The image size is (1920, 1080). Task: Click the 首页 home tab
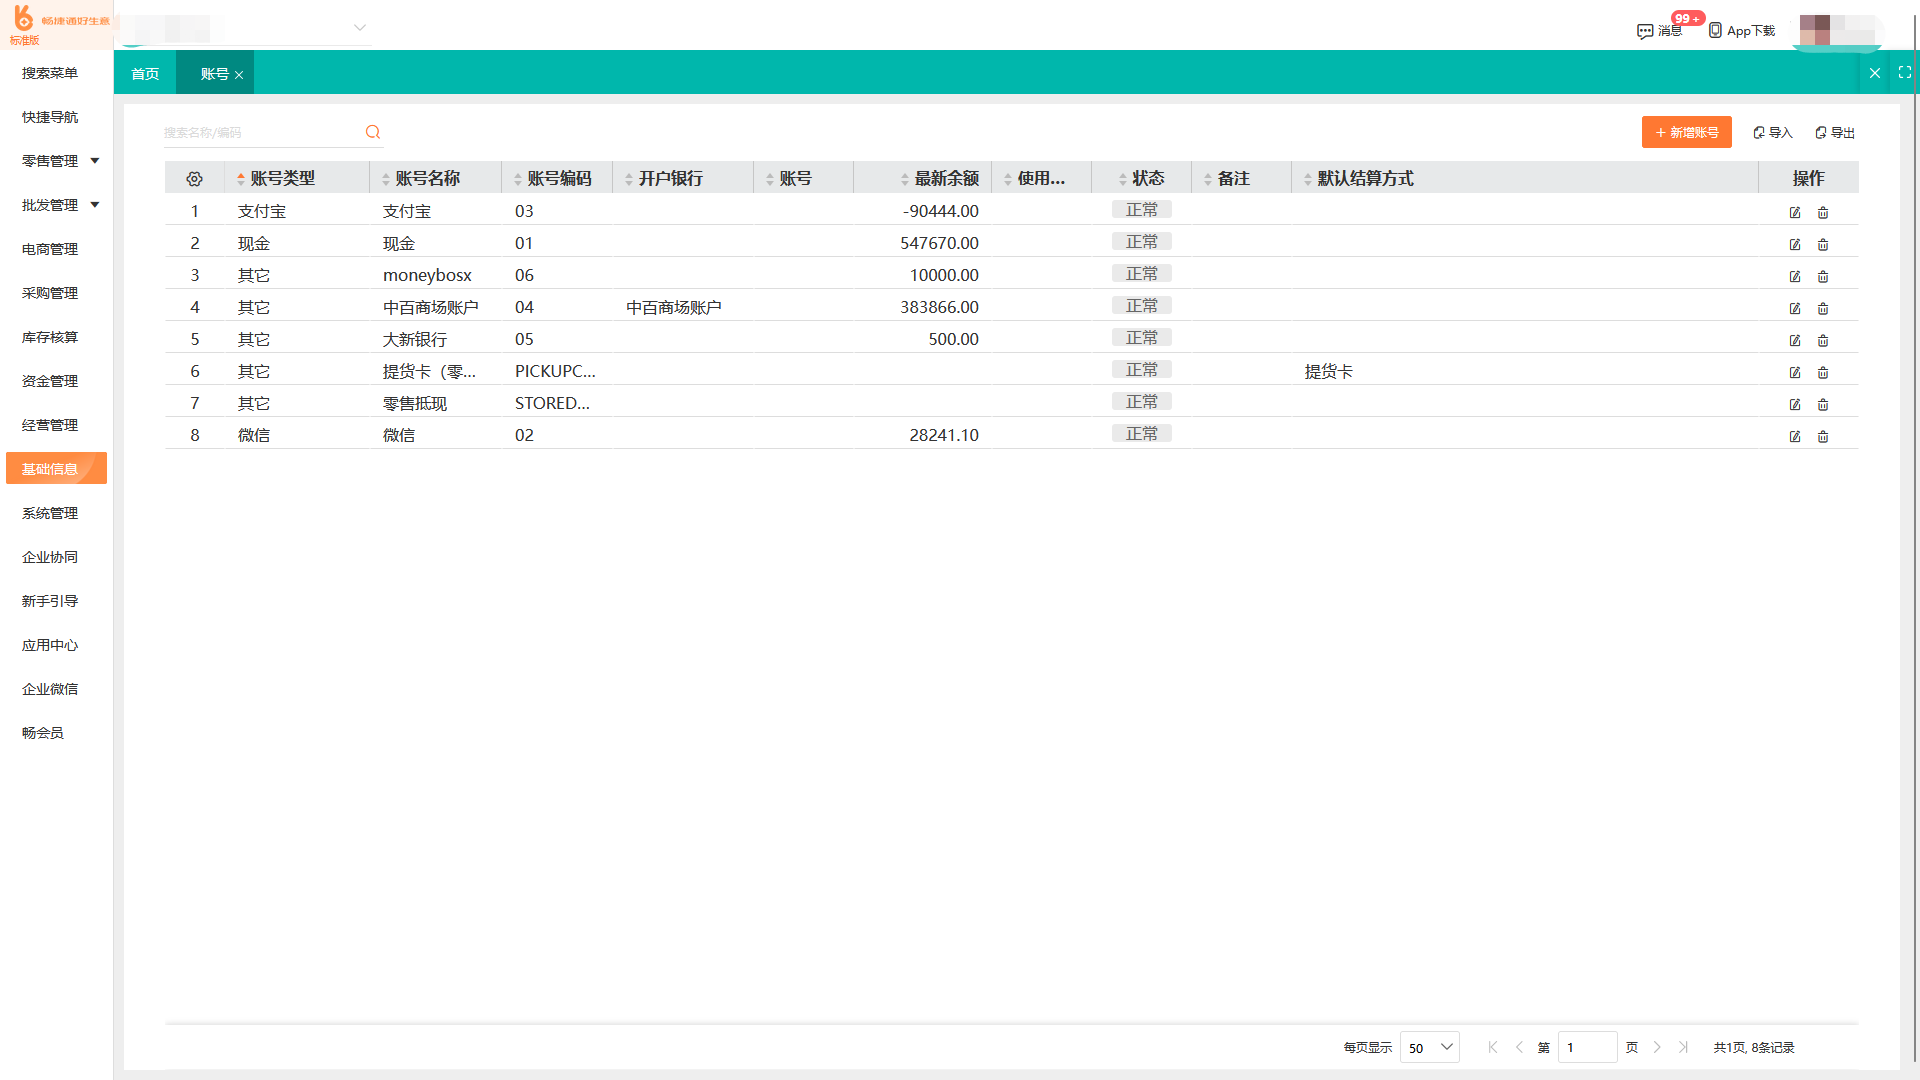(x=144, y=73)
